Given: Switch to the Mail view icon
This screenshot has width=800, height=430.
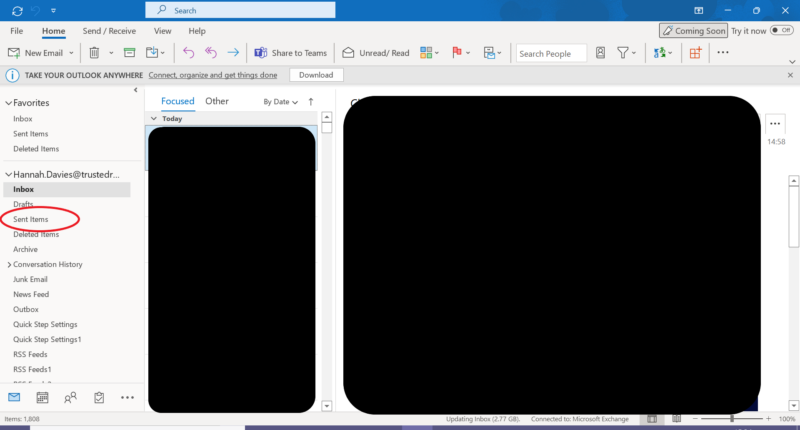Looking at the screenshot, I should pyautogui.click(x=14, y=397).
